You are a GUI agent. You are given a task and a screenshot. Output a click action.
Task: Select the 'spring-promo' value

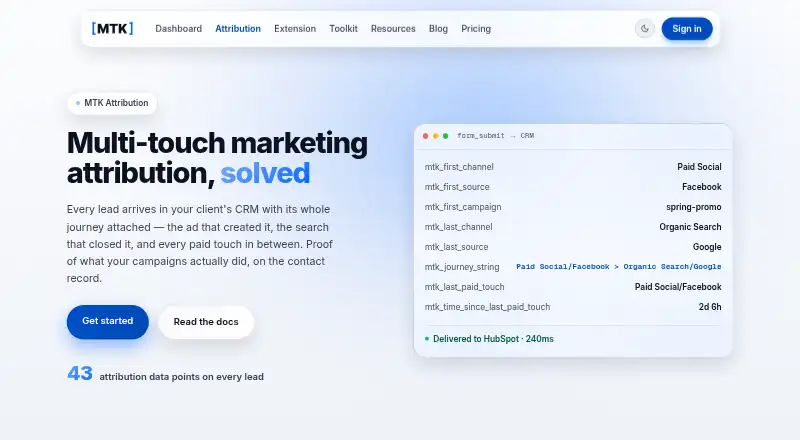[693, 207]
